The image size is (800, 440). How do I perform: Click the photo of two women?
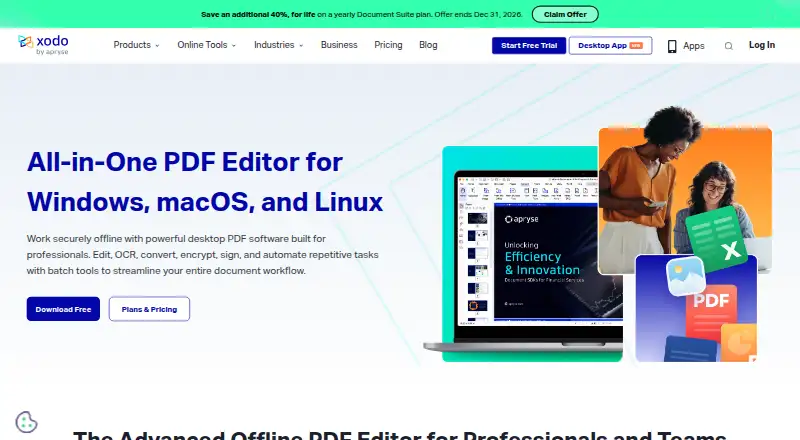pos(685,191)
